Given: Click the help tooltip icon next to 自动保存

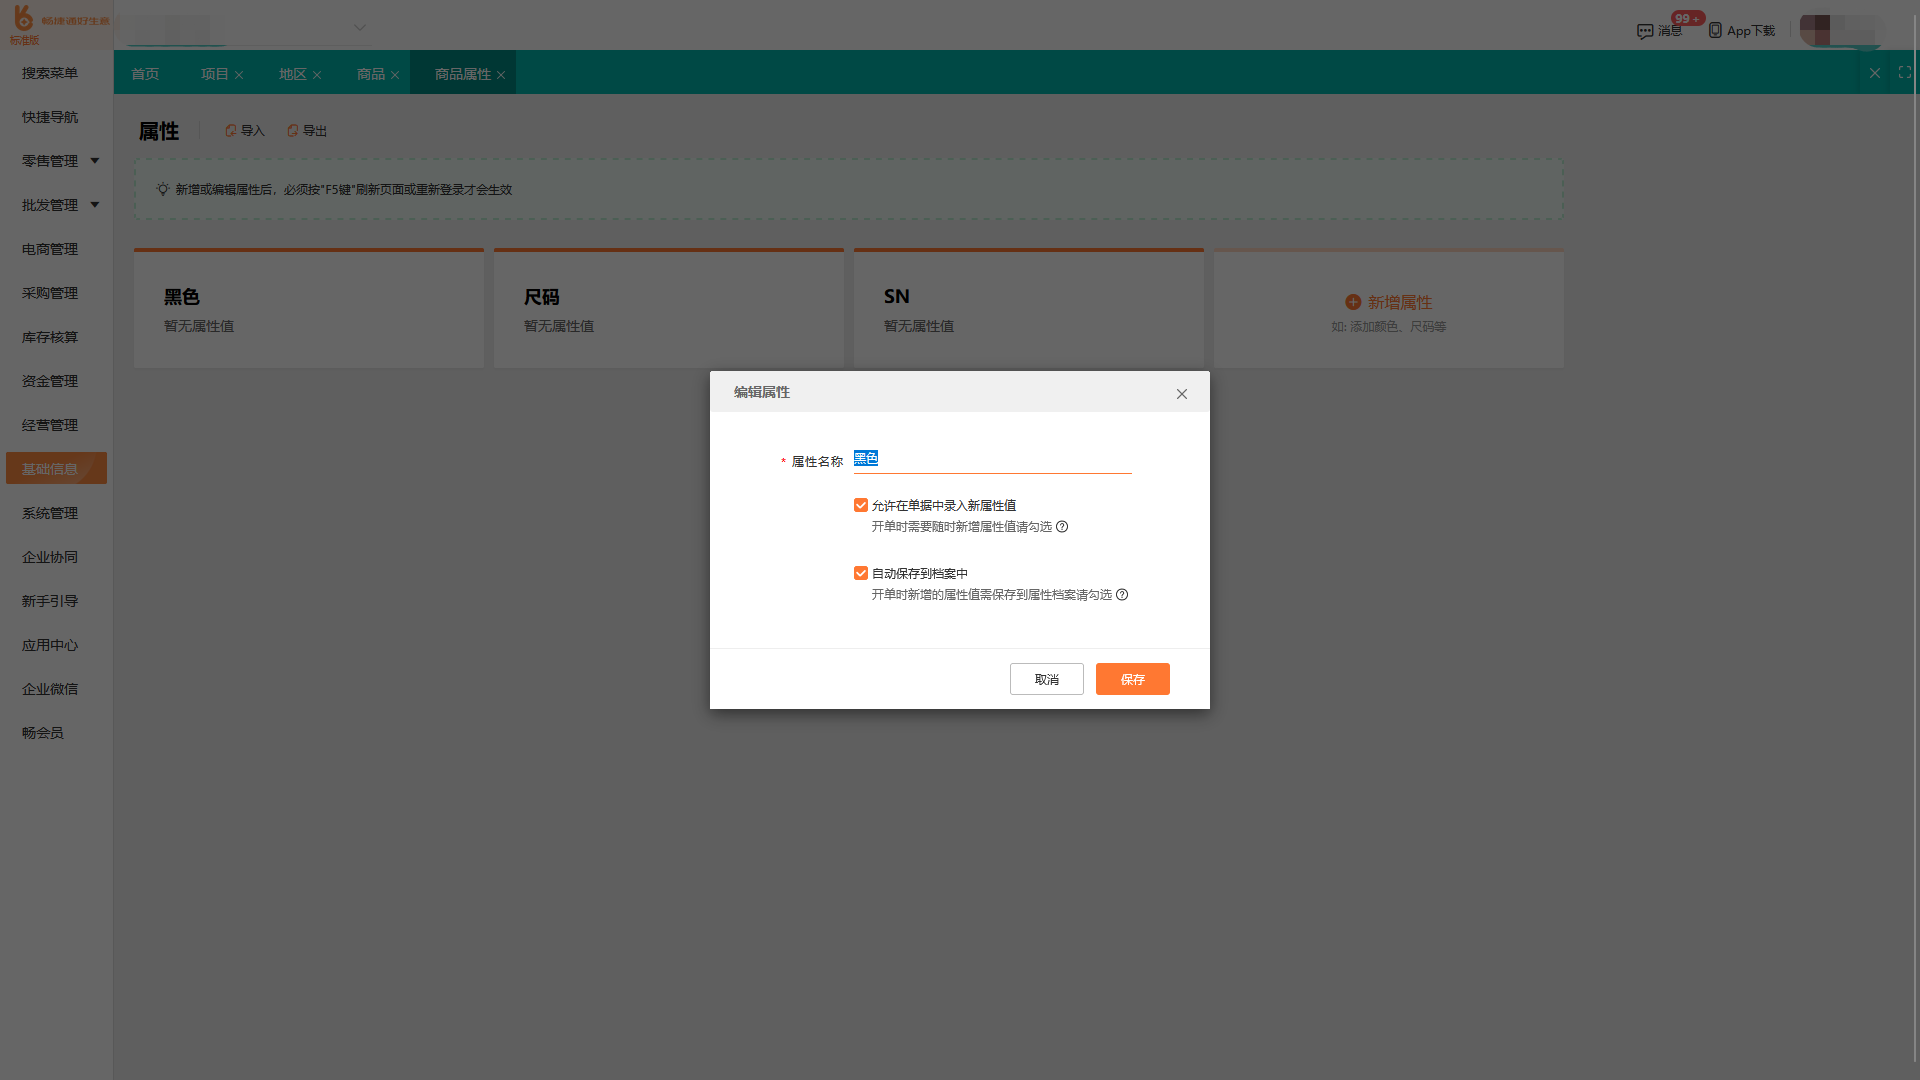Looking at the screenshot, I should click(x=1122, y=593).
